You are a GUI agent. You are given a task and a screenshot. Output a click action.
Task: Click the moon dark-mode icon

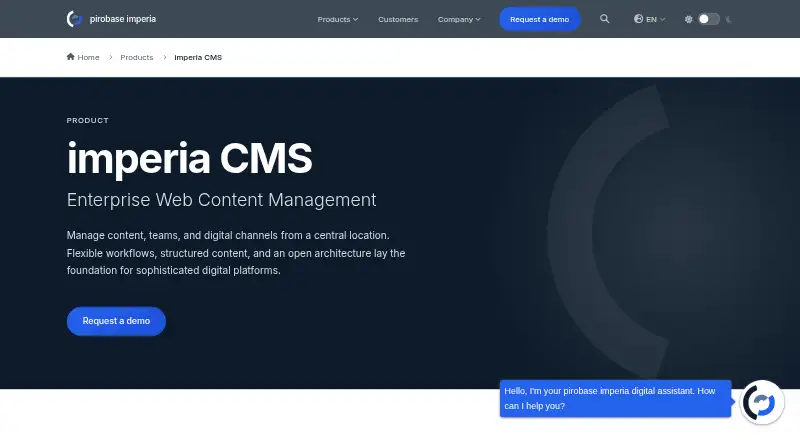click(x=729, y=19)
